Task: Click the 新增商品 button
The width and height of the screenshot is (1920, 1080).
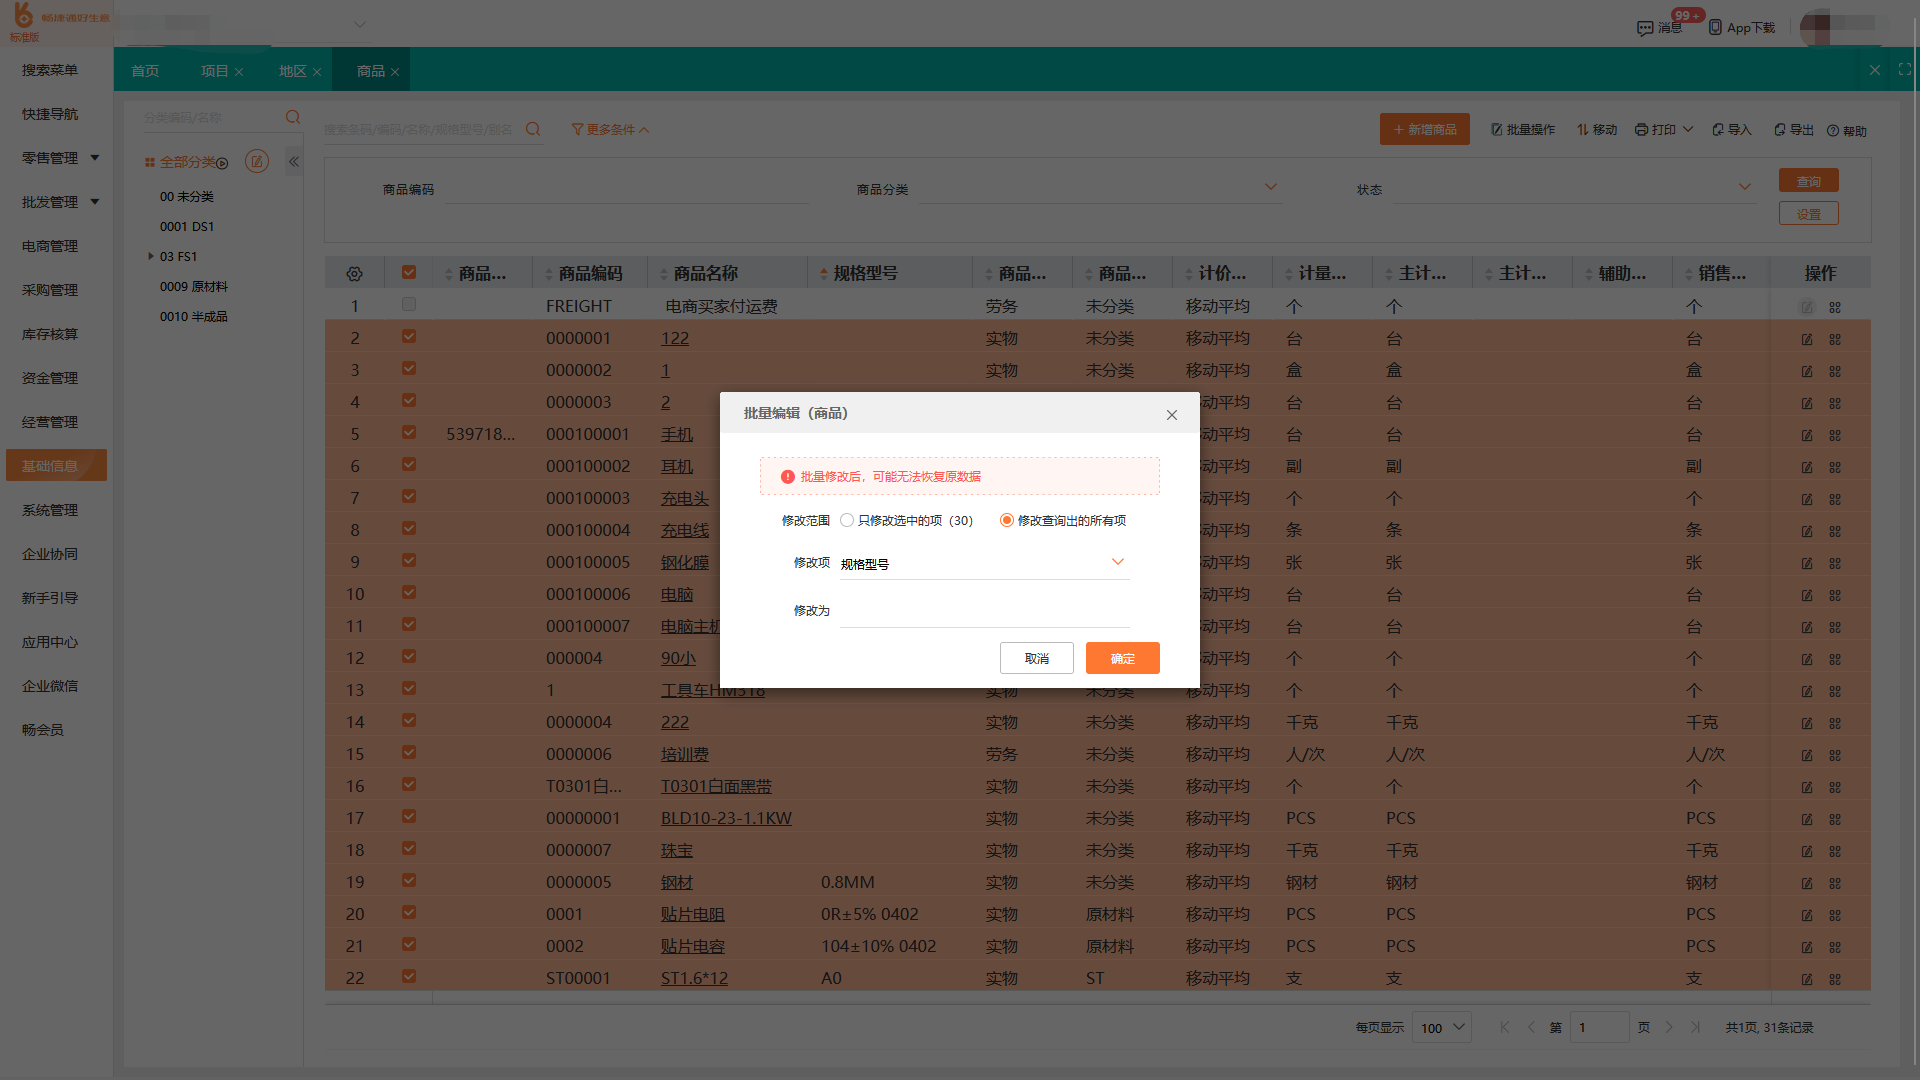Action: 1423,128
